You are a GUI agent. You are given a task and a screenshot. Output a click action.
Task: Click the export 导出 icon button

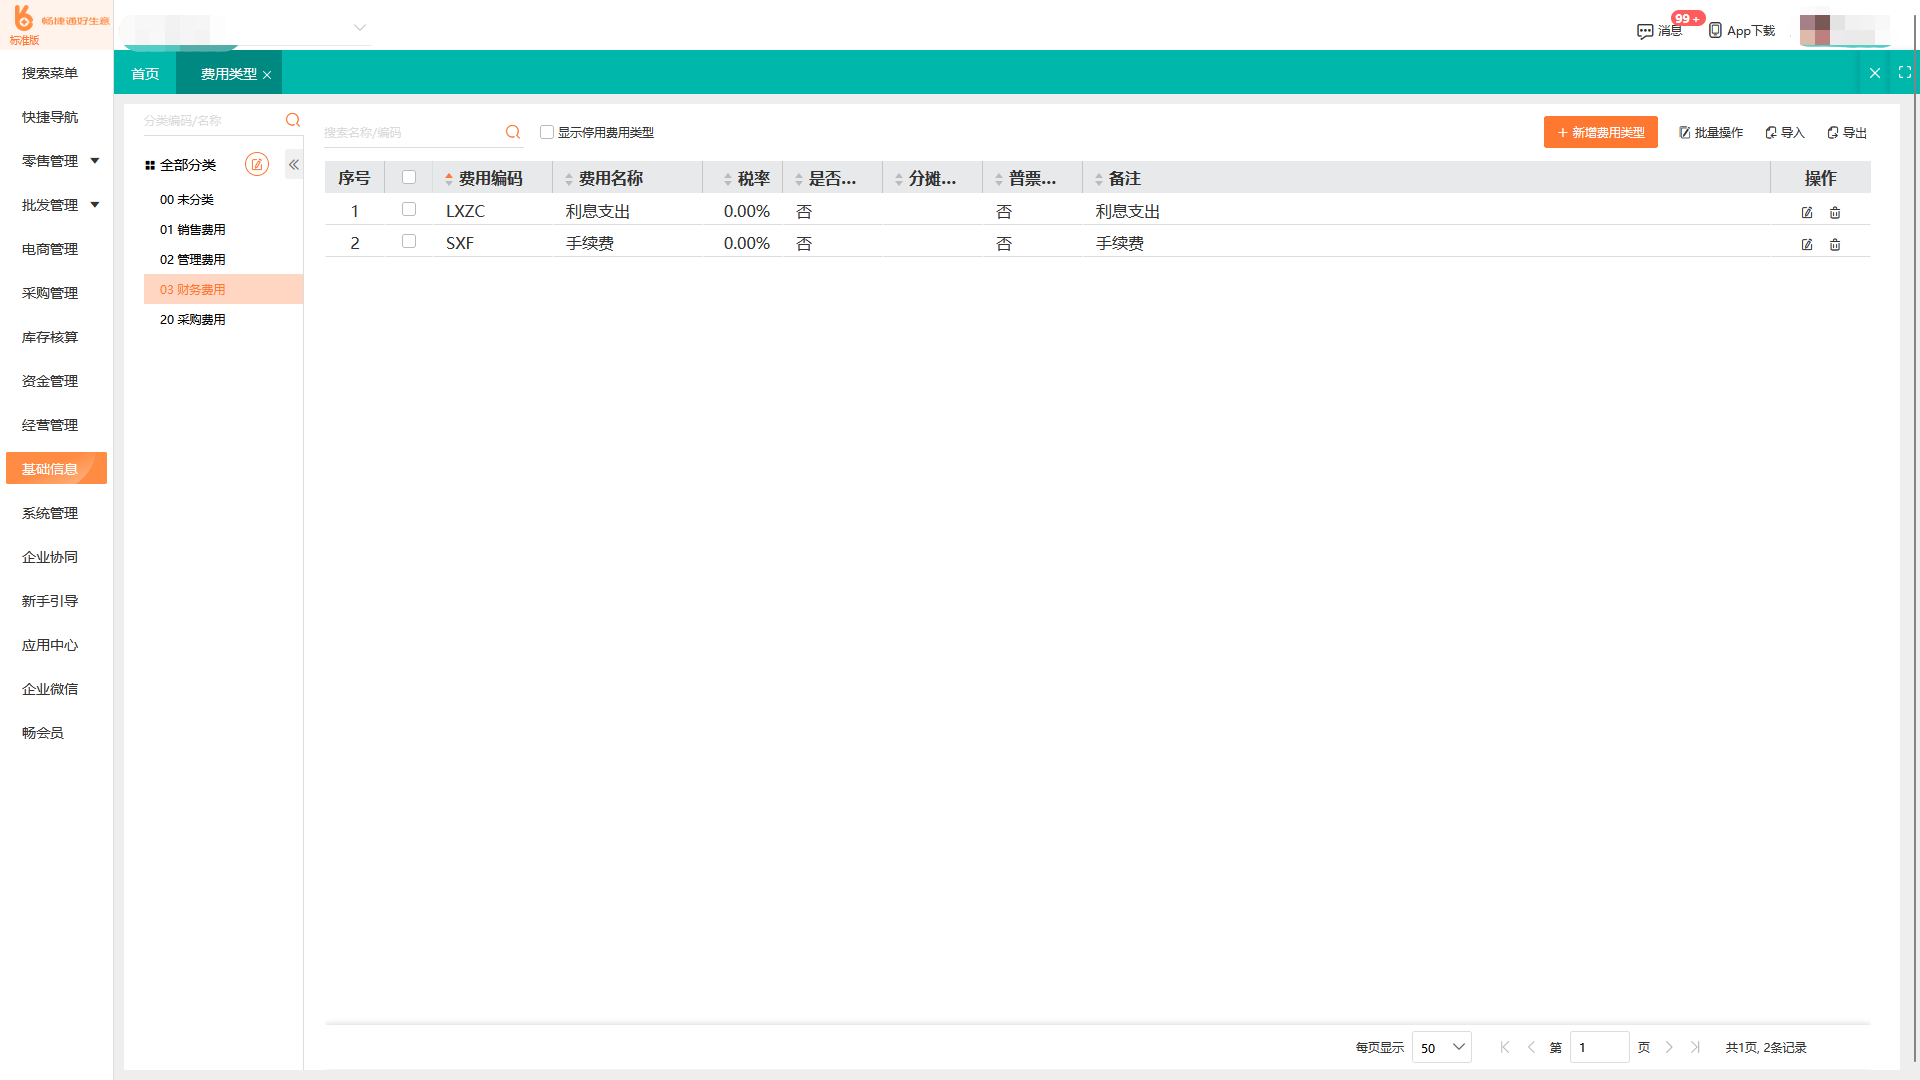click(1847, 131)
